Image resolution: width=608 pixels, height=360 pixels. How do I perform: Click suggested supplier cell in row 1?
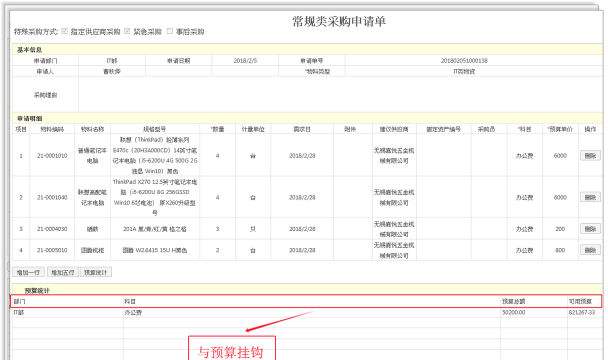coord(394,156)
